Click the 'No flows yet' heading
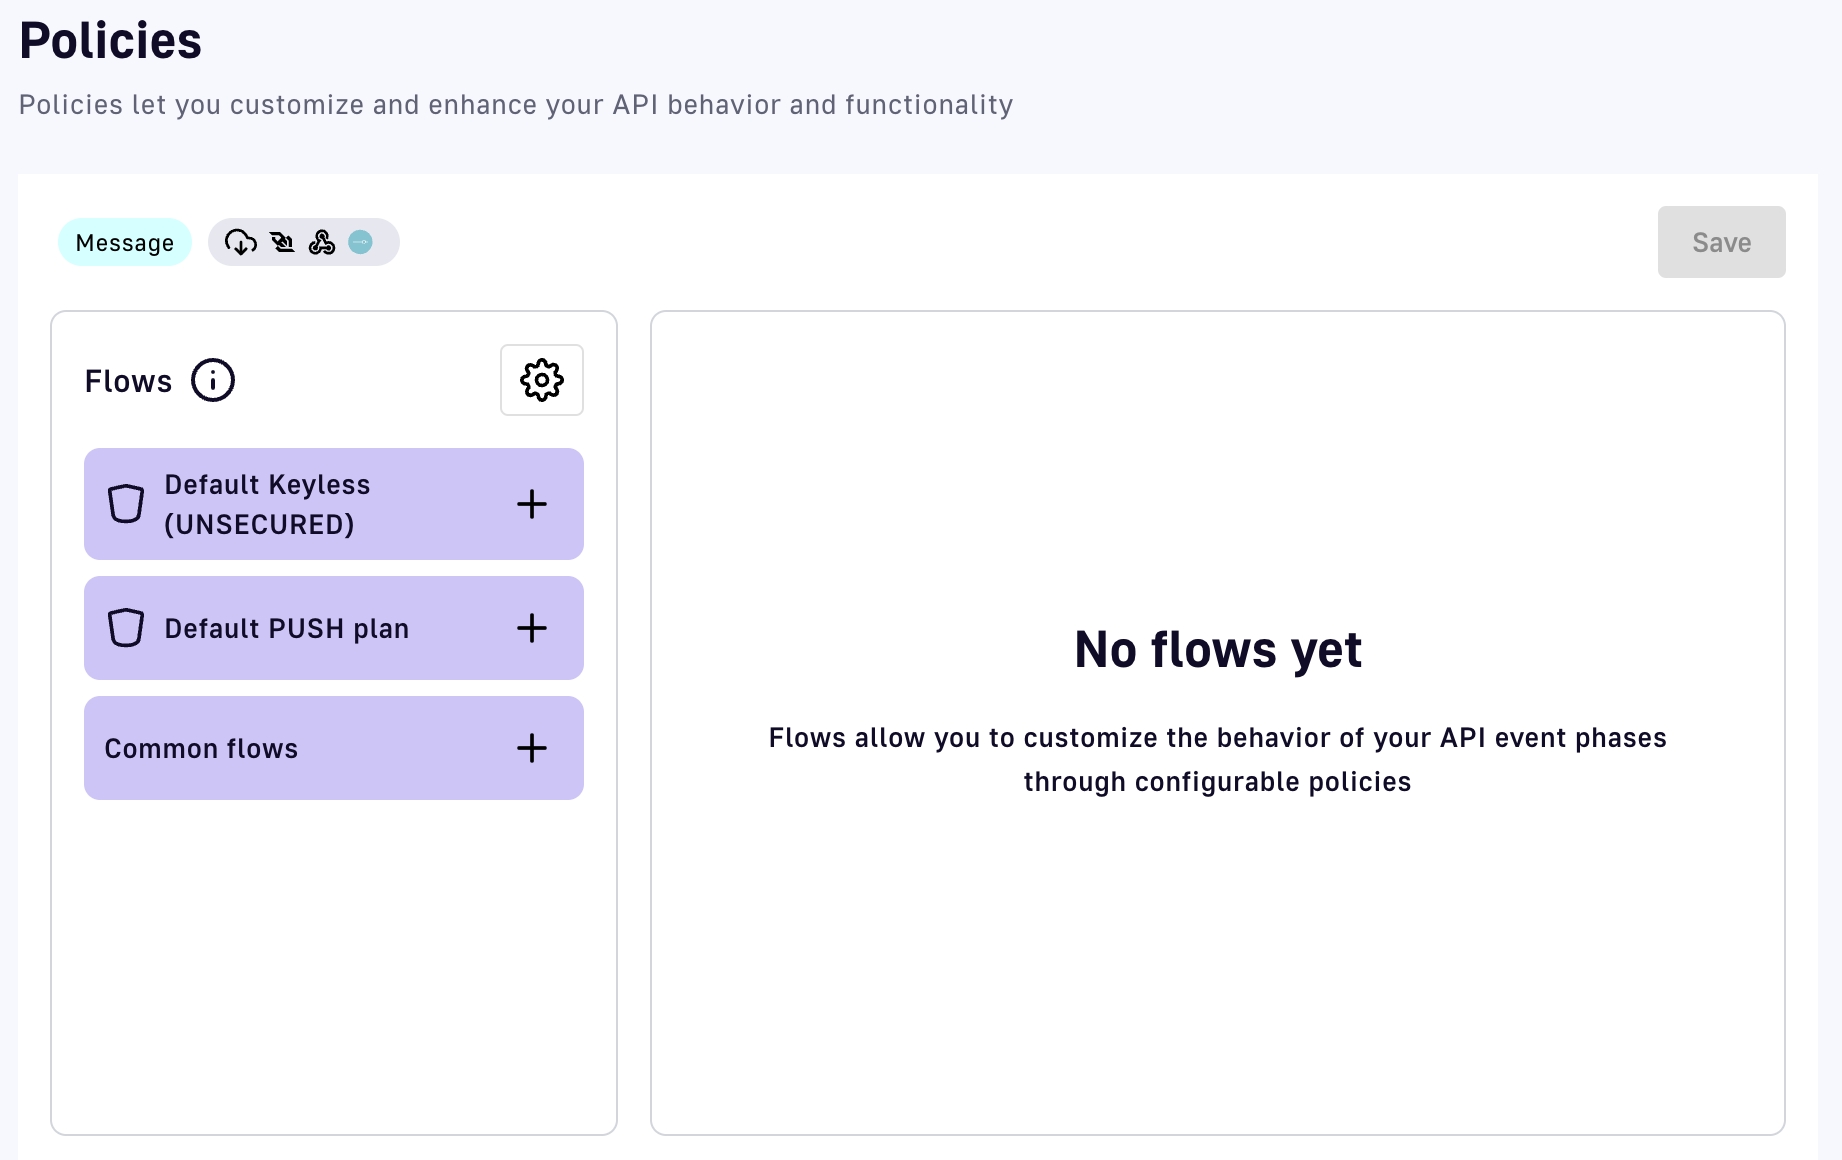Viewport: 1842px width, 1160px height. click(x=1217, y=650)
